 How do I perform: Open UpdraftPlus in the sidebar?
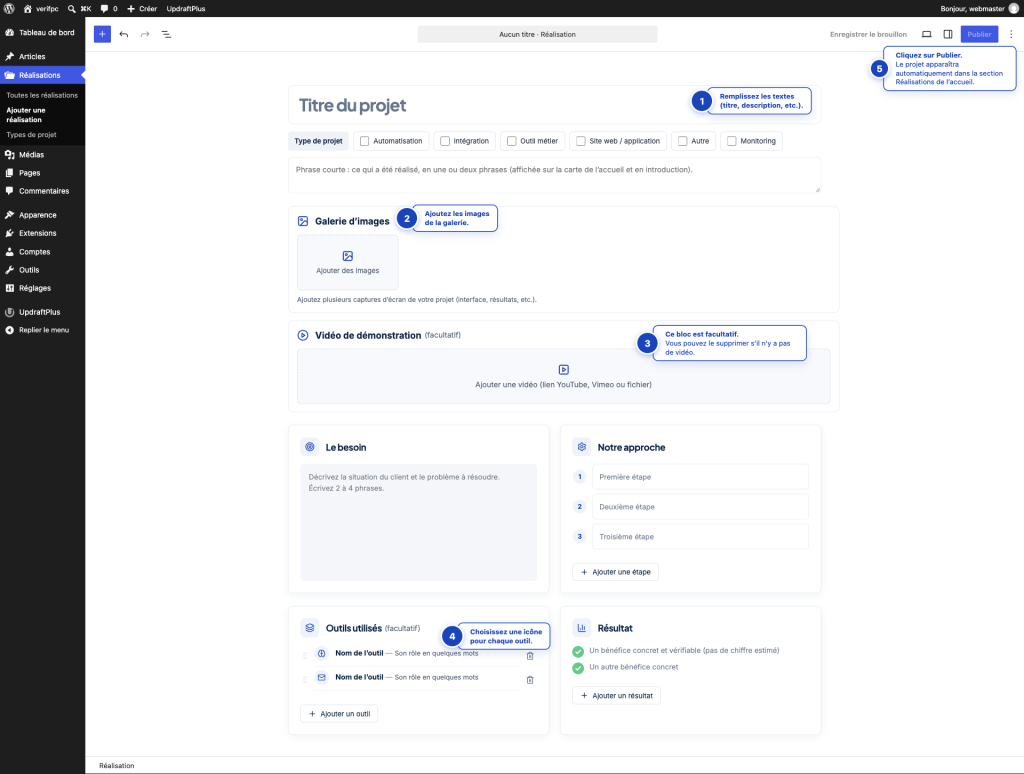(42, 312)
